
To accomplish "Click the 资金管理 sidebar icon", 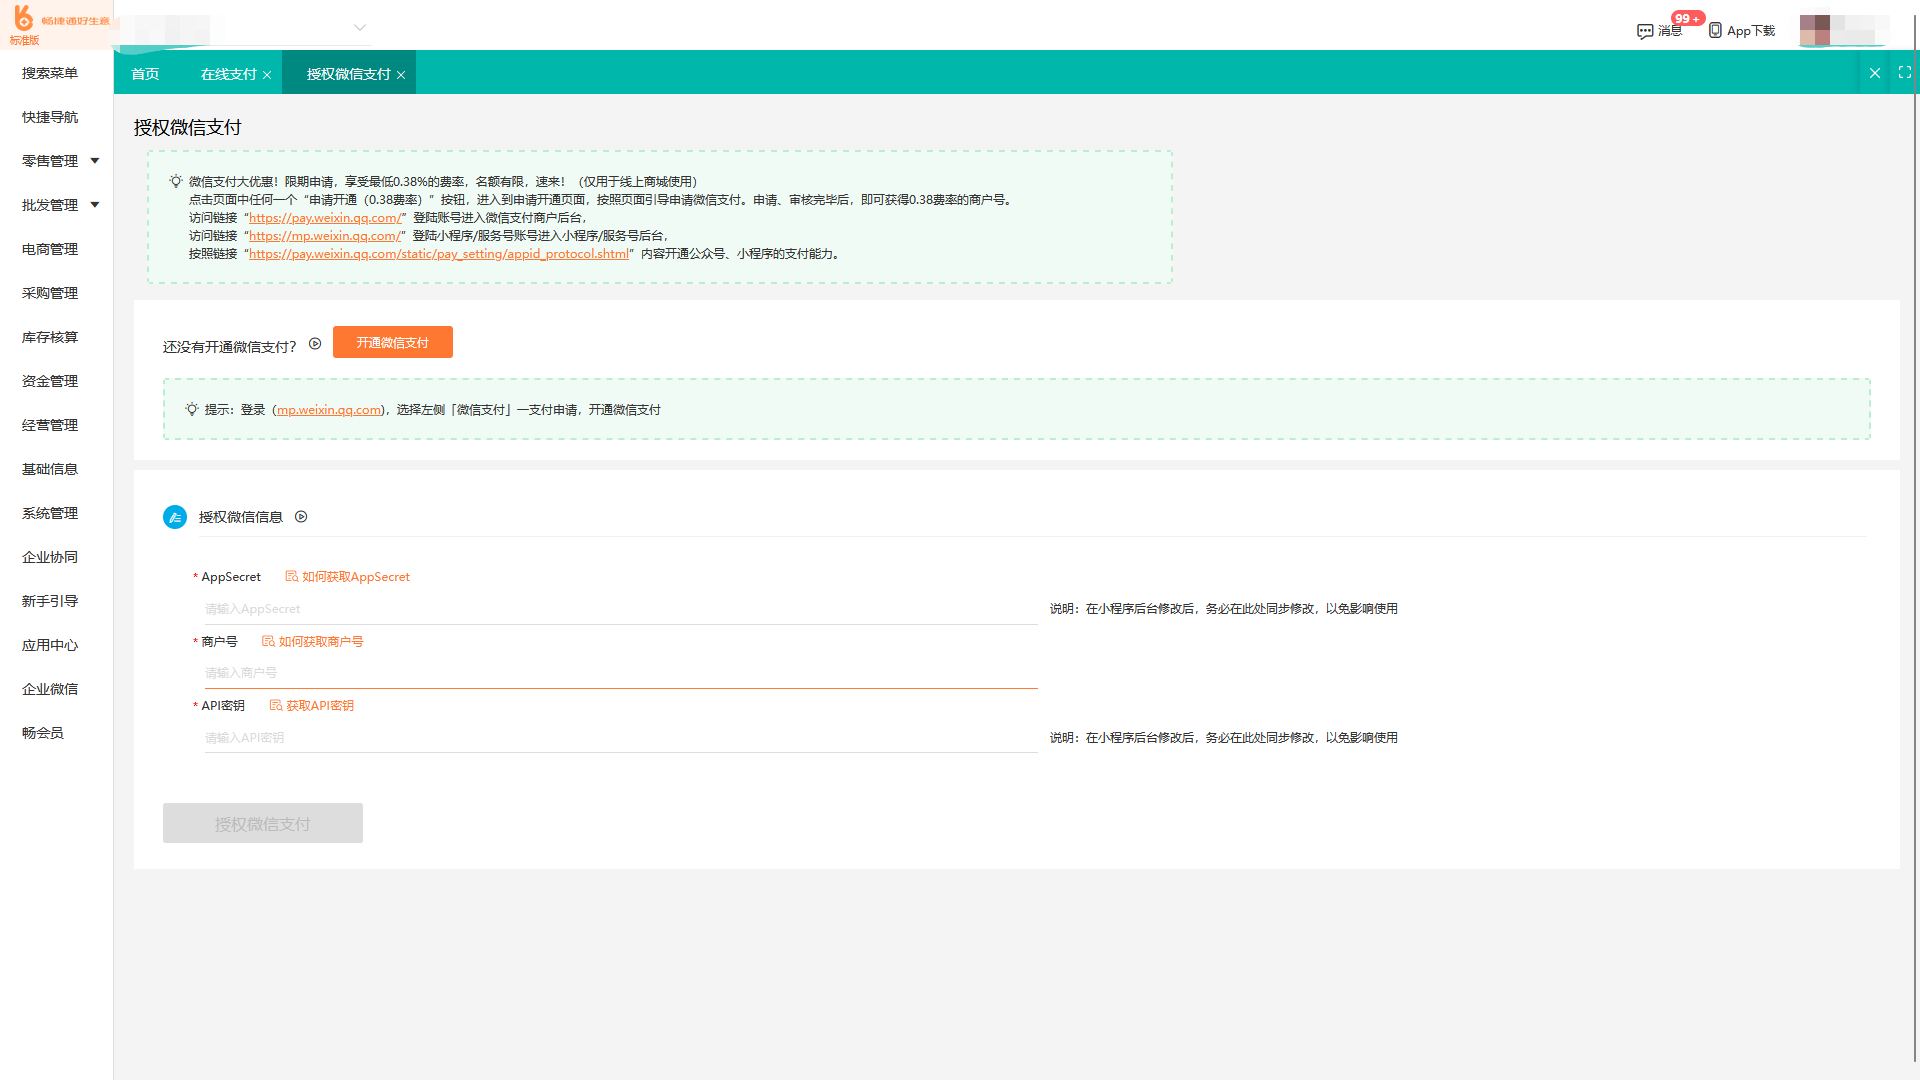I will (50, 381).
